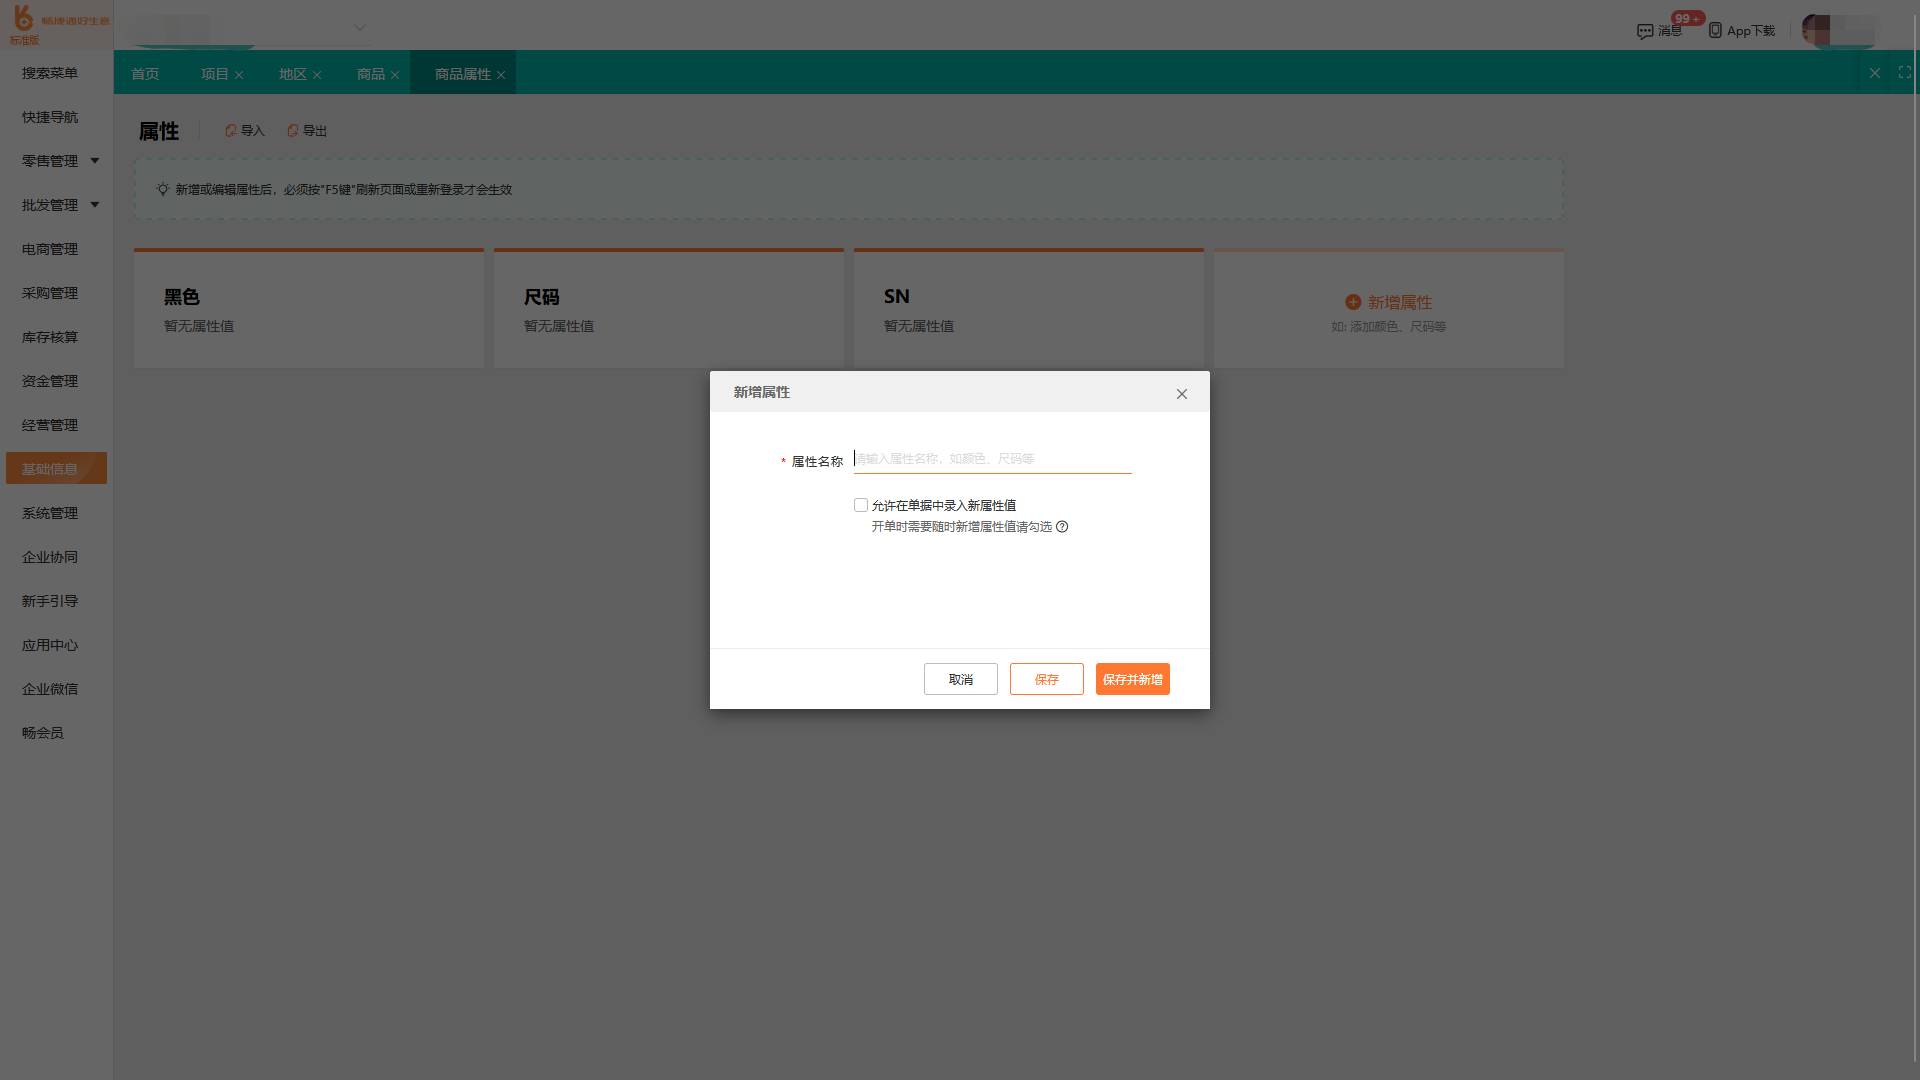Screen dimensions: 1920x1080
Task: Expand 零售管理 sidebar menu
Action: 57,161
